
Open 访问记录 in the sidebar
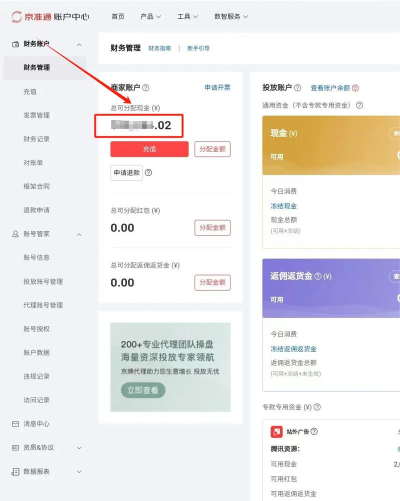pyautogui.click(x=36, y=400)
